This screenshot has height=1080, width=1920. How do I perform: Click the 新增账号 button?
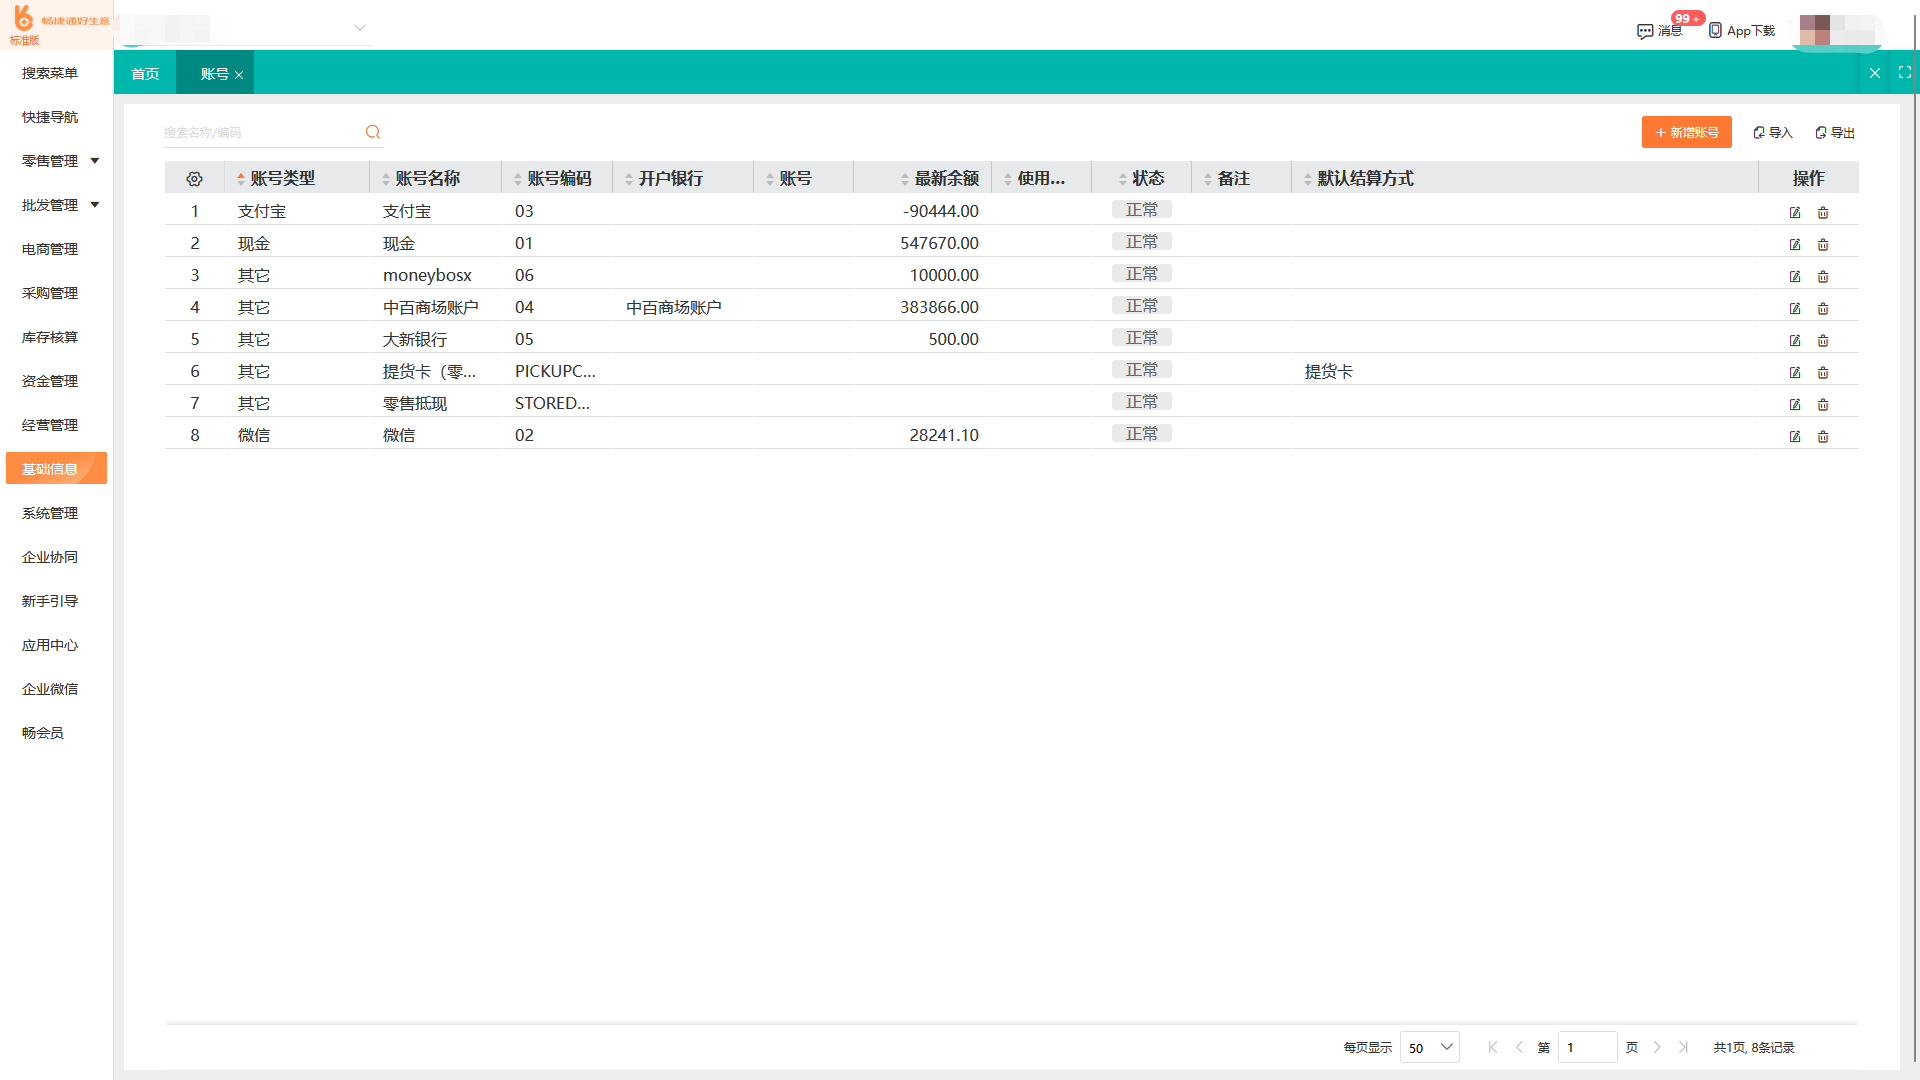pos(1689,132)
